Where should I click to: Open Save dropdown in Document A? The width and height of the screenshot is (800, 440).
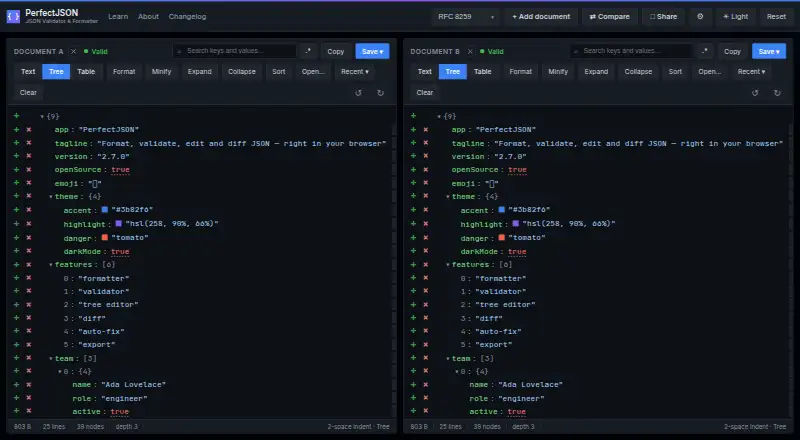tap(372, 51)
